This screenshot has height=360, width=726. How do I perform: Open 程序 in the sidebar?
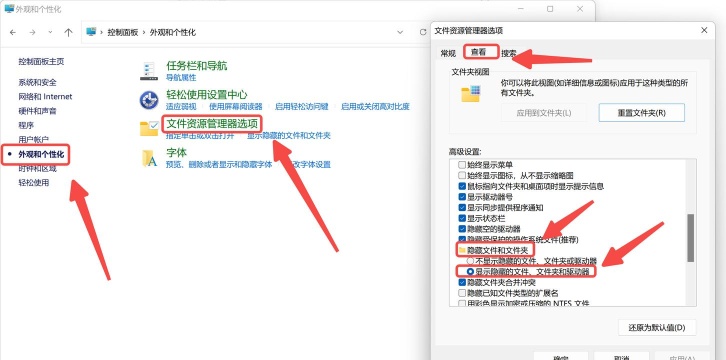click(26, 125)
